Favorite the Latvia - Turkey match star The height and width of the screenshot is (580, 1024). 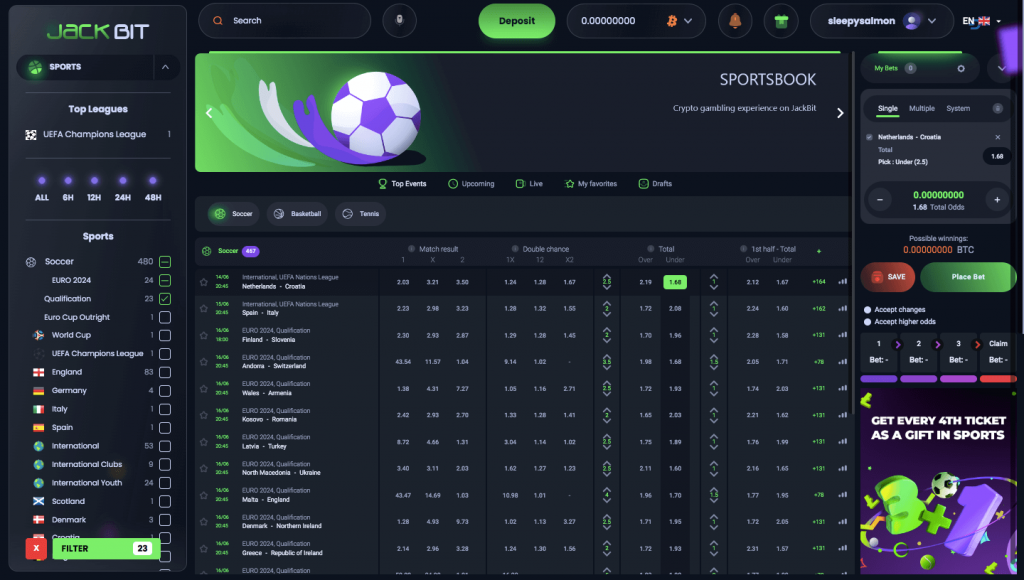(204, 442)
